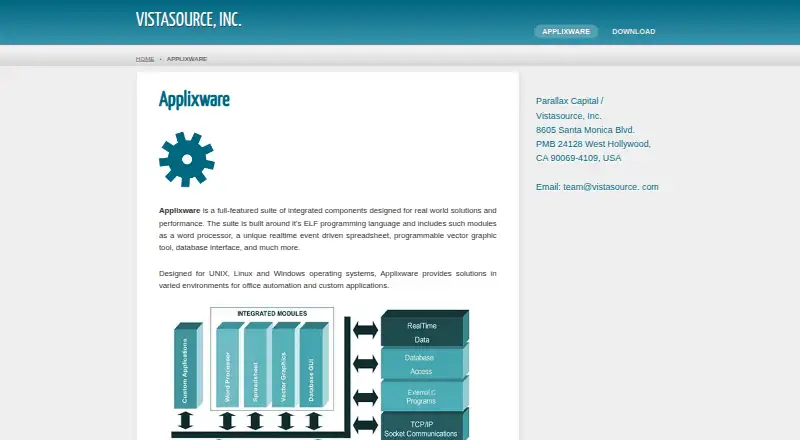Click the Custom Applications bar in diagram
The height and width of the screenshot is (440, 800).
click(188, 365)
